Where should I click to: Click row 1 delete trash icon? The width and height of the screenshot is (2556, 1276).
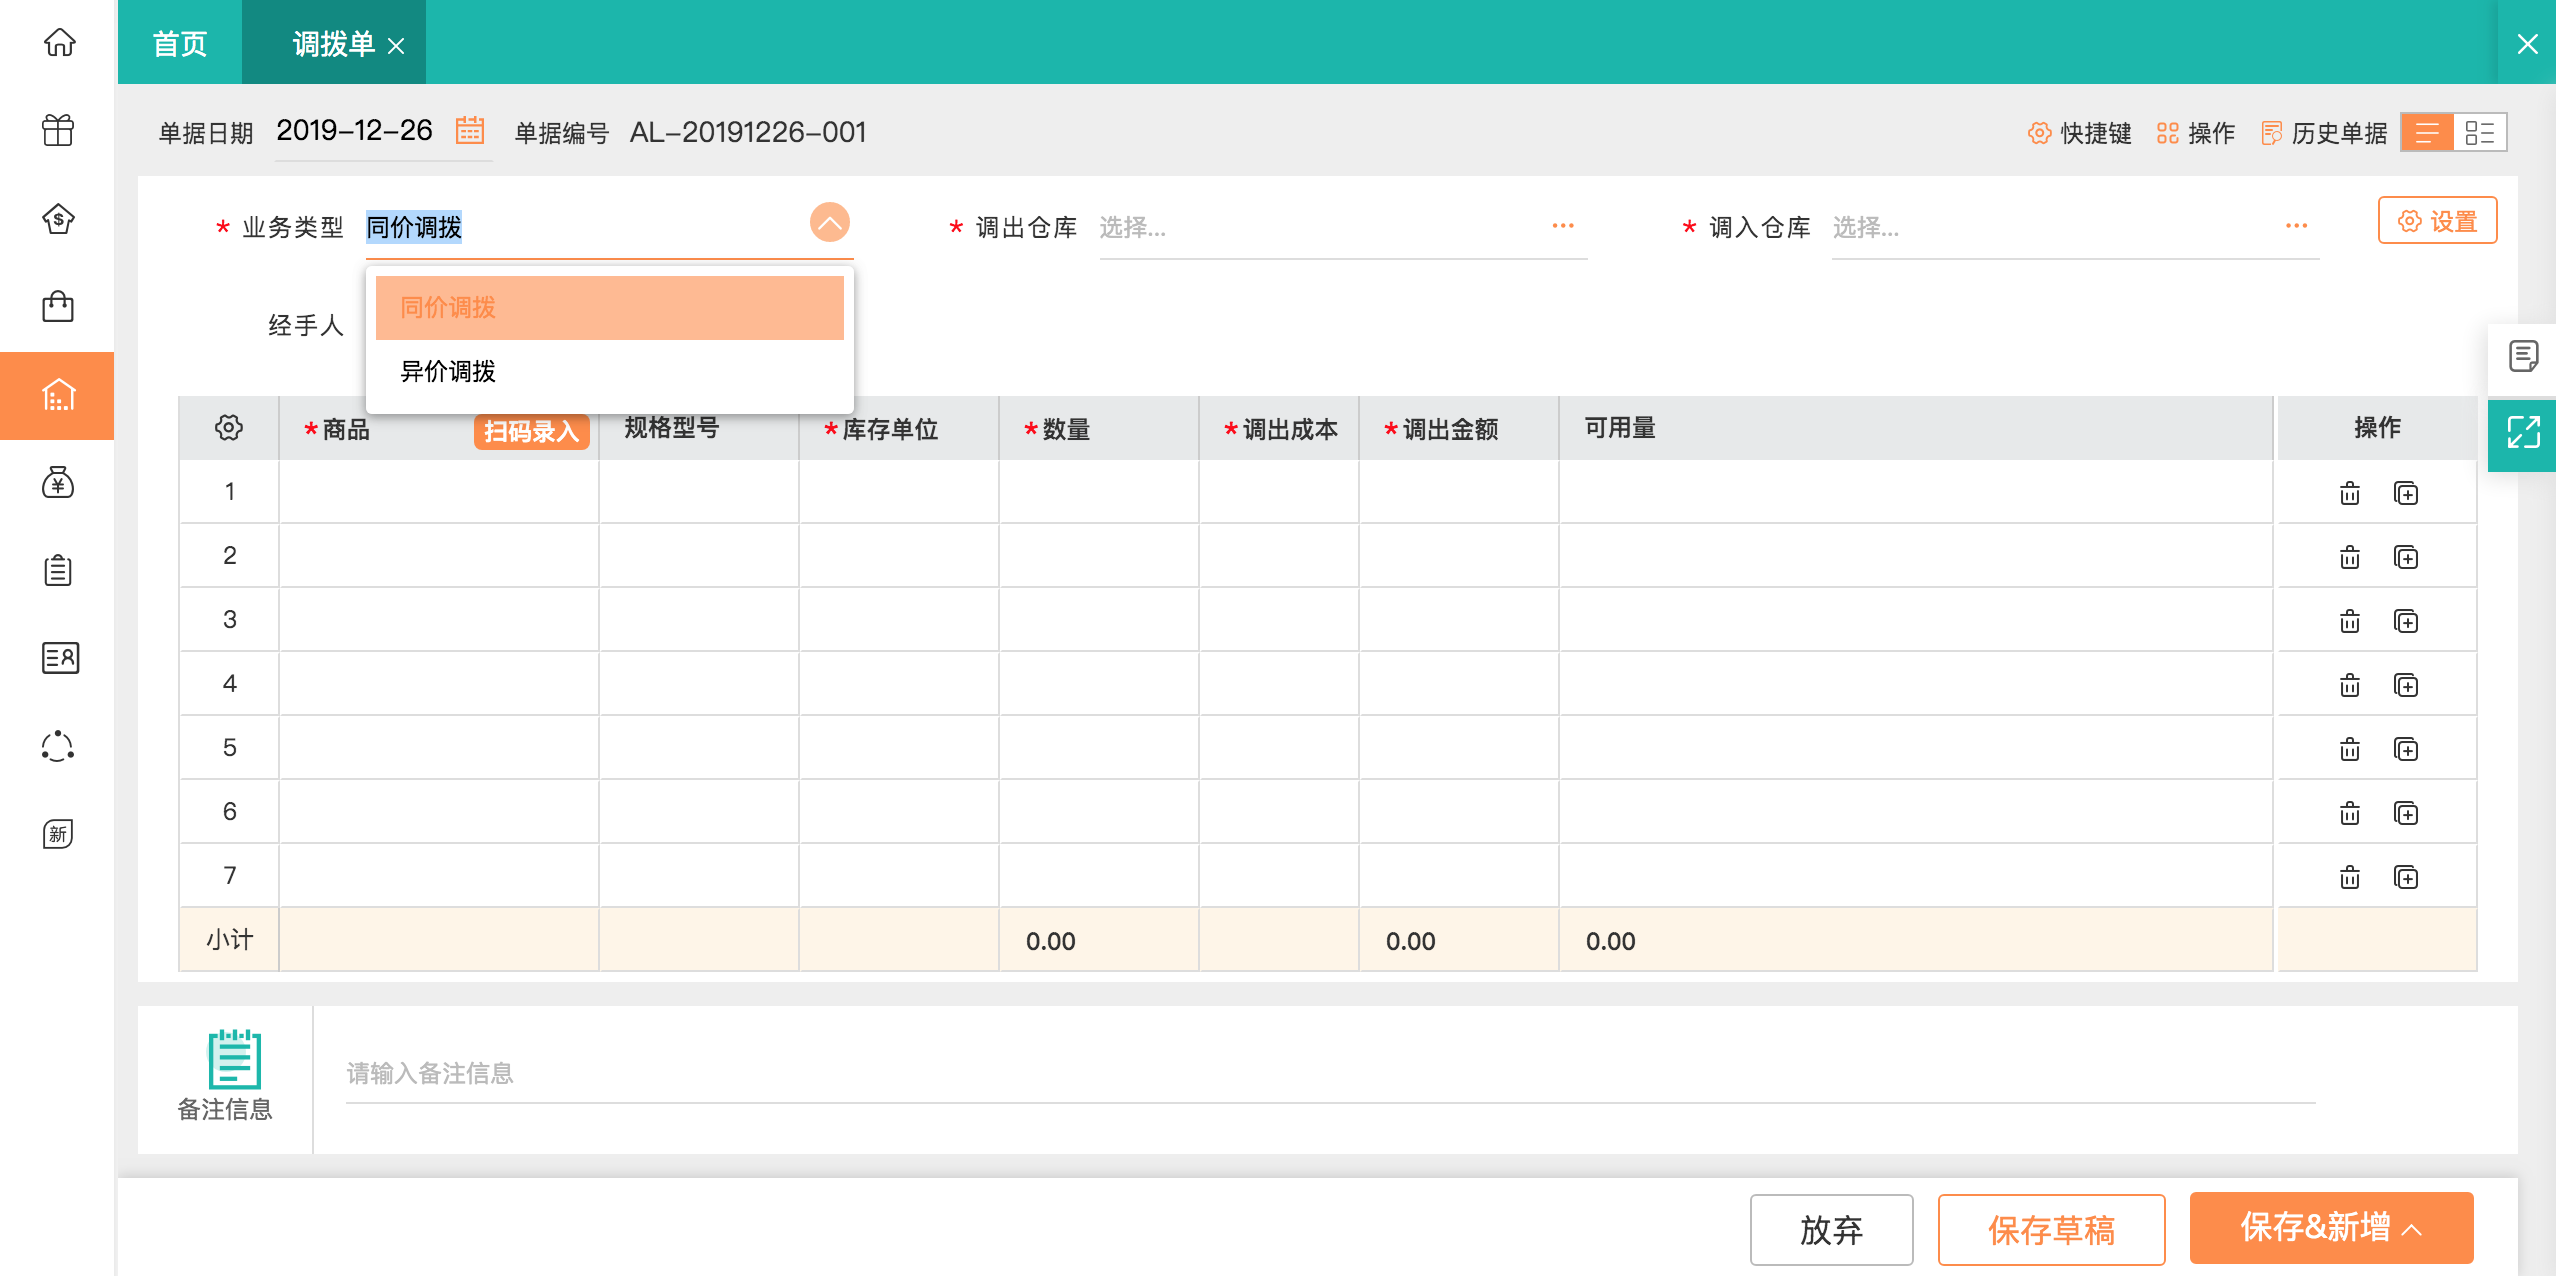[x=2349, y=492]
